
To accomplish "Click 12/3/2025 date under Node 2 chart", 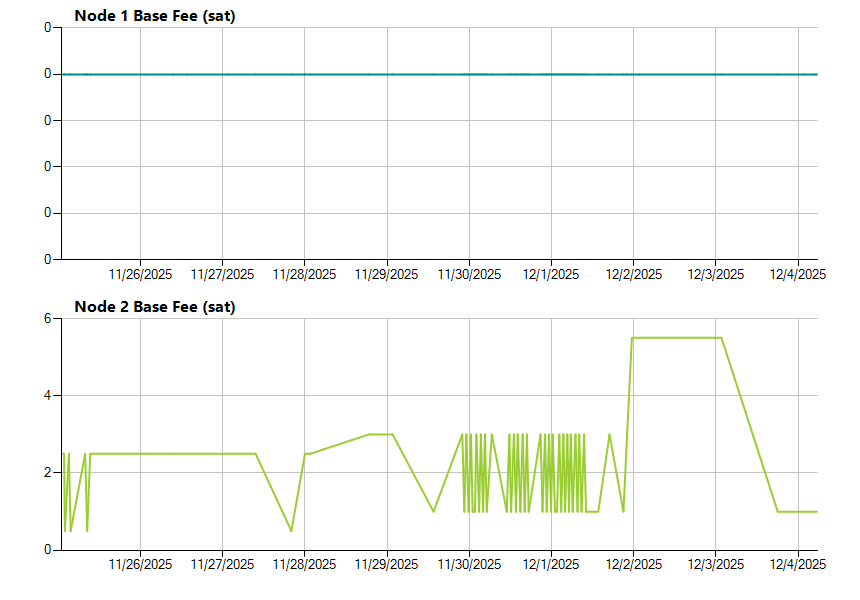I will pyautogui.click(x=715, y=565).
